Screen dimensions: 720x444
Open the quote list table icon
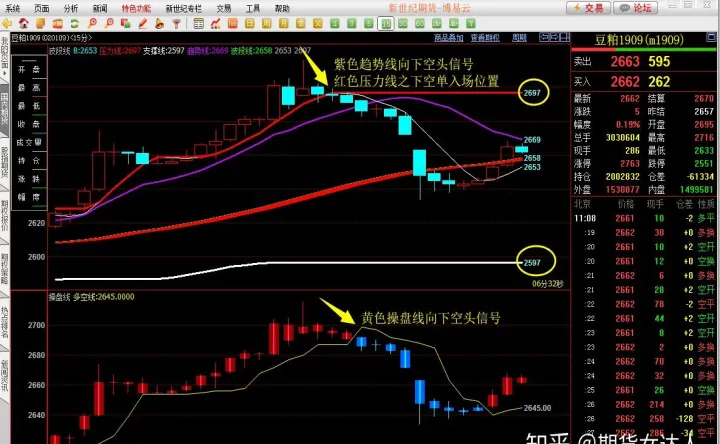pos(198,22)
